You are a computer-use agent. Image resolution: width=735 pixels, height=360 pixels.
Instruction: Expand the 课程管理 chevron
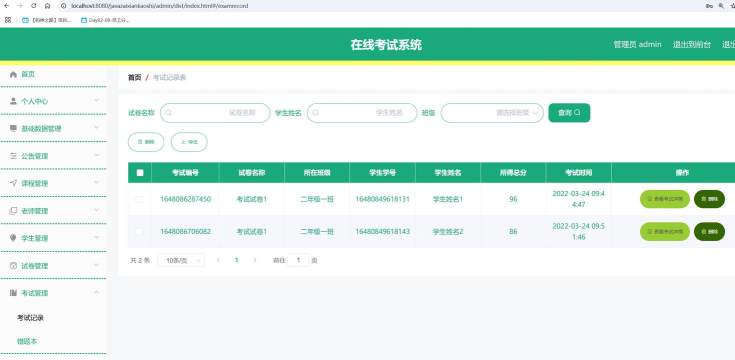coord(97,182)
